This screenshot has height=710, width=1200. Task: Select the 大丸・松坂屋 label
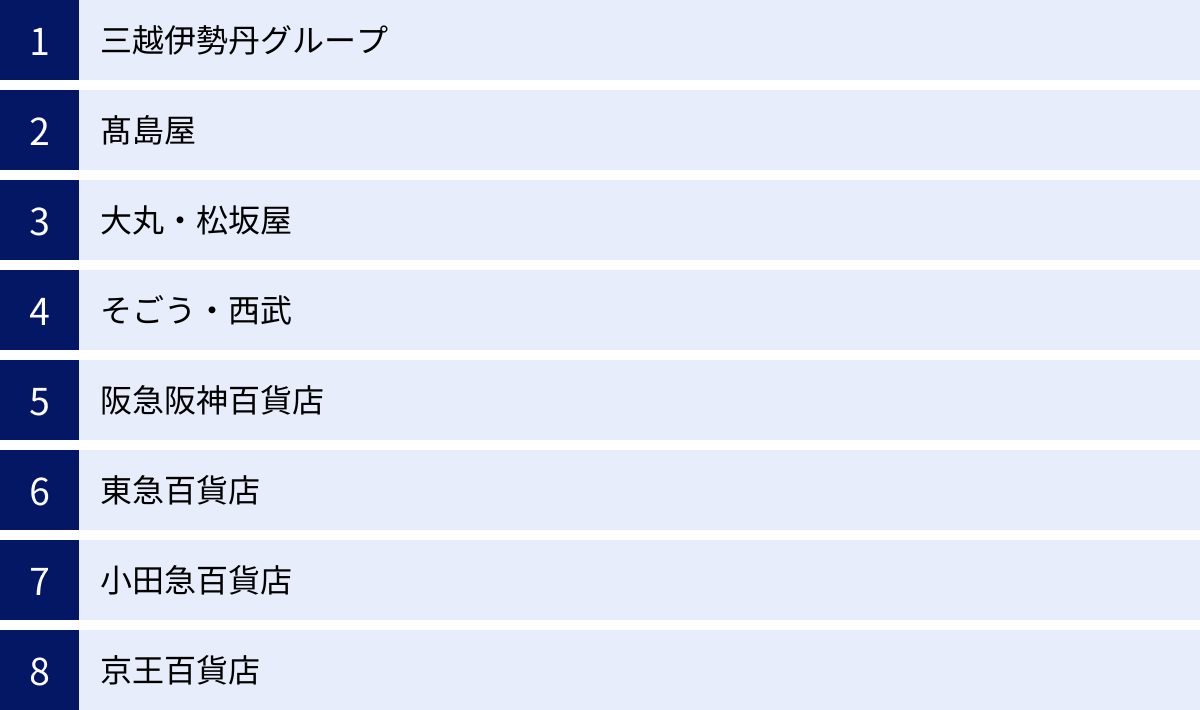196,221
